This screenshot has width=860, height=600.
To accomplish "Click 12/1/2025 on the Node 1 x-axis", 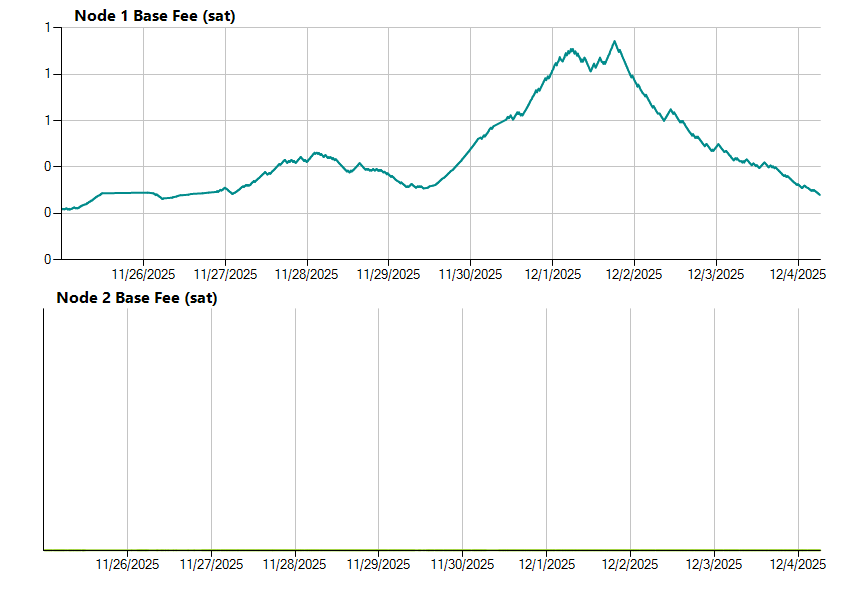I will (552, 274).
